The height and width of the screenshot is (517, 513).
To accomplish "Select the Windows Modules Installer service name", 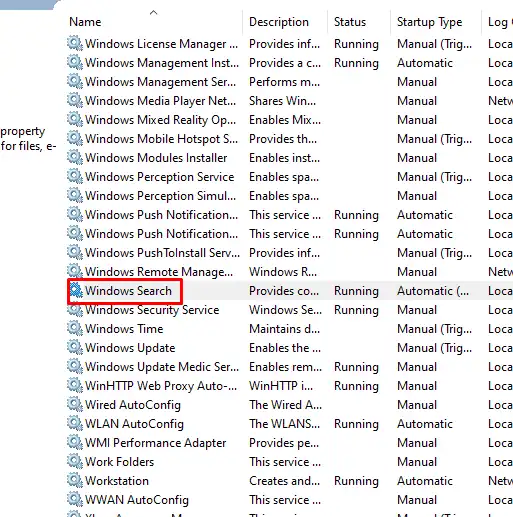I will tap(156, 158).
